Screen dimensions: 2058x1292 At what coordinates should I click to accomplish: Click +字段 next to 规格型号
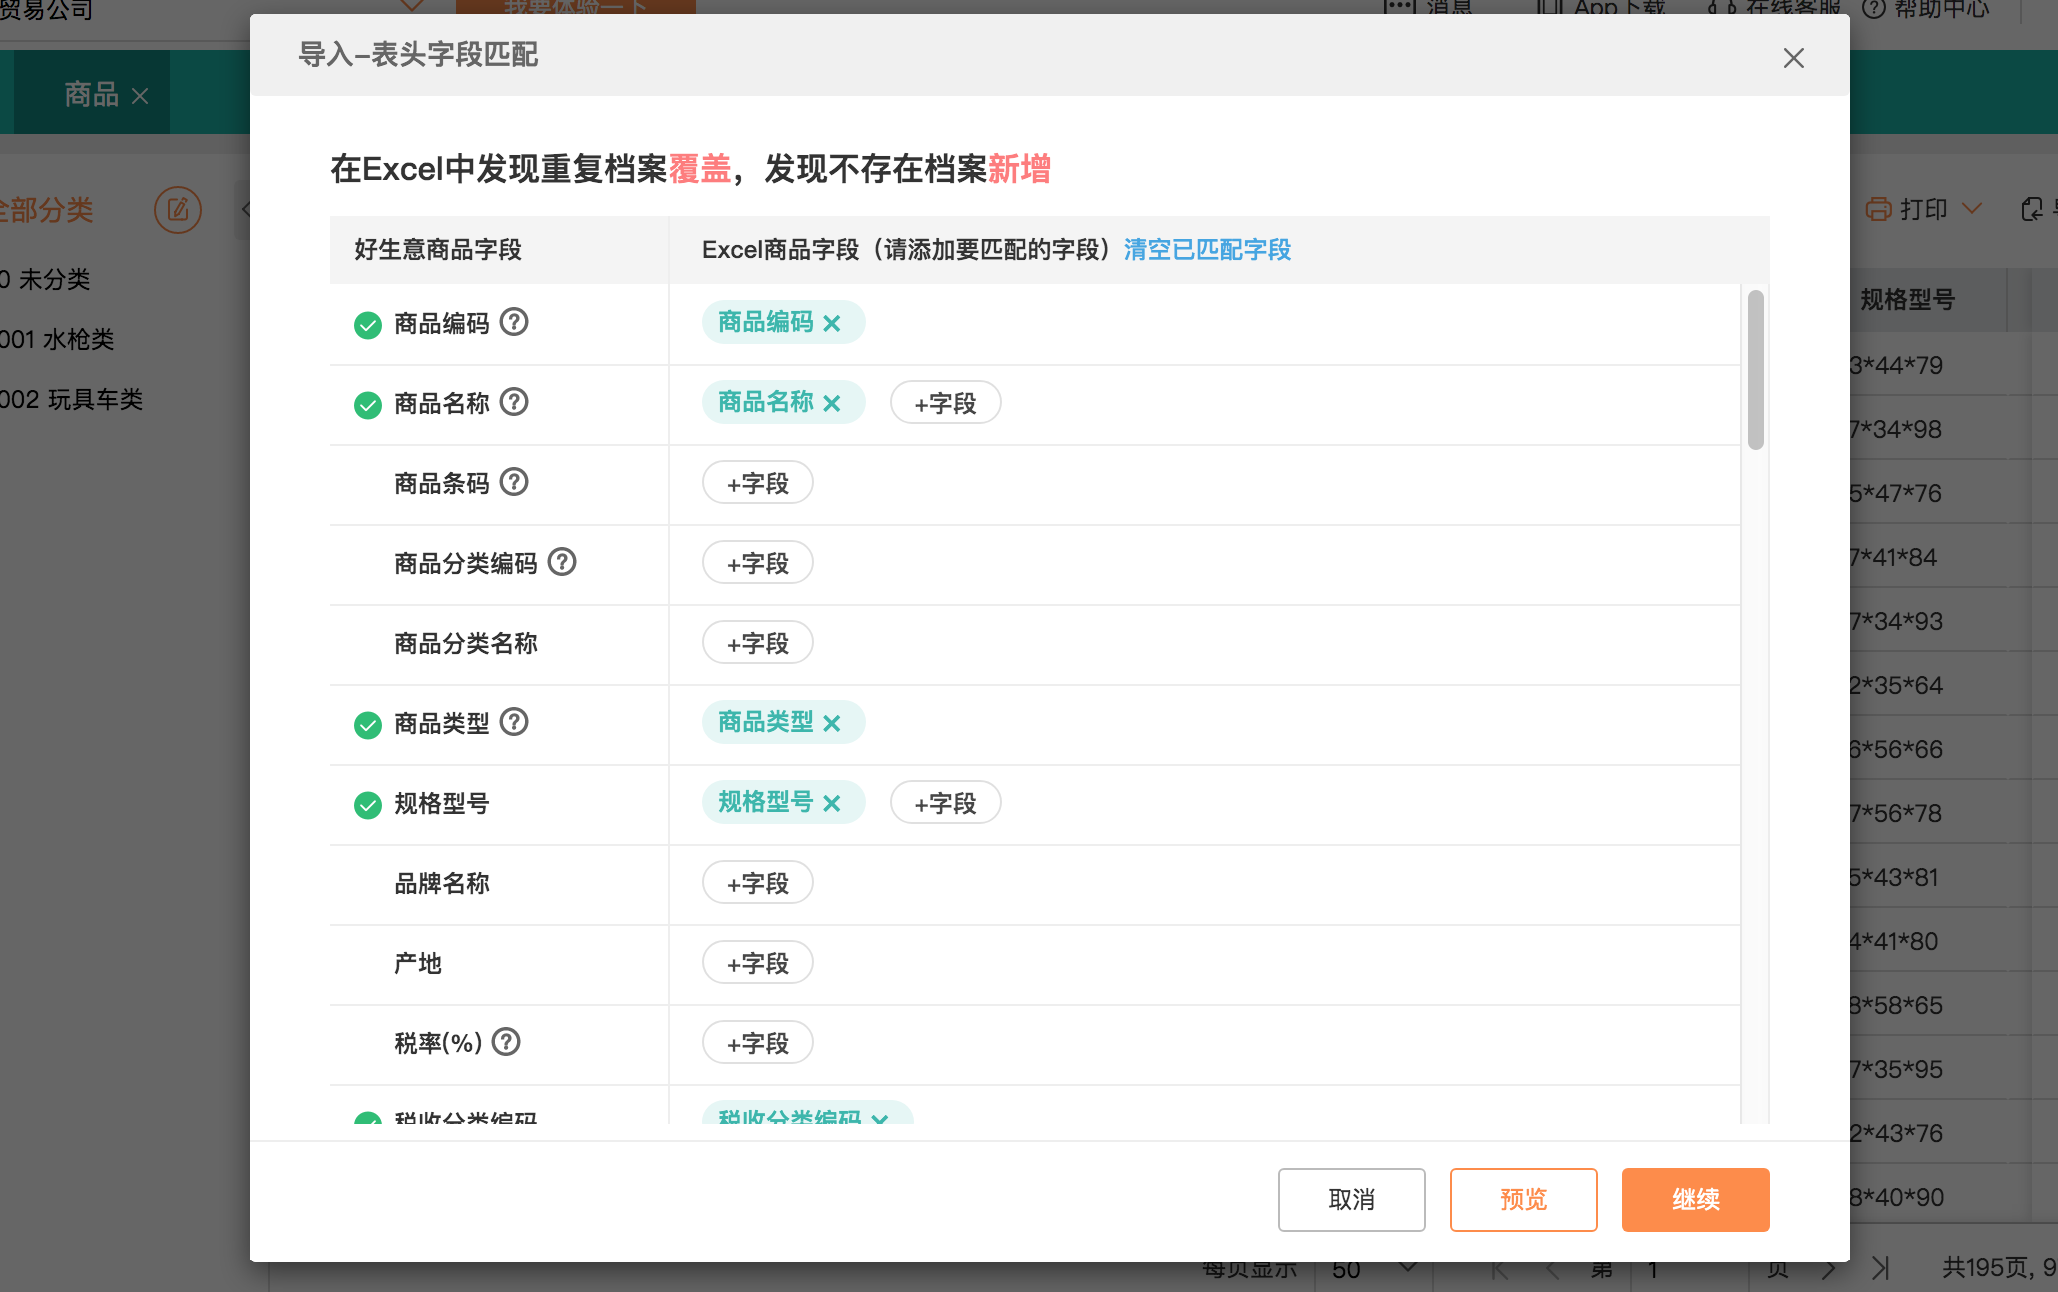943,804
